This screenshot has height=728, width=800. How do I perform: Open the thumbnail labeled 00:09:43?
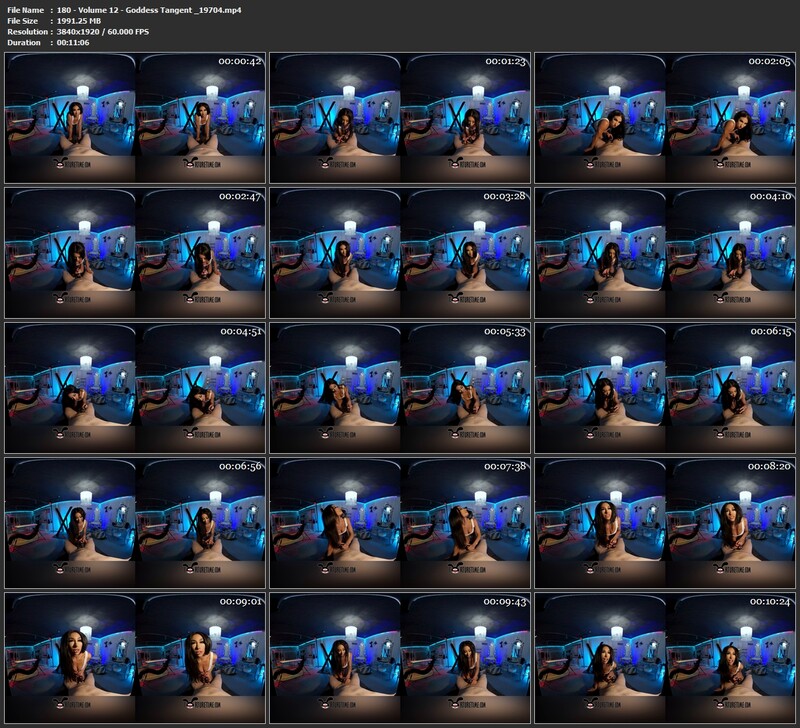[x=400, y=657]
